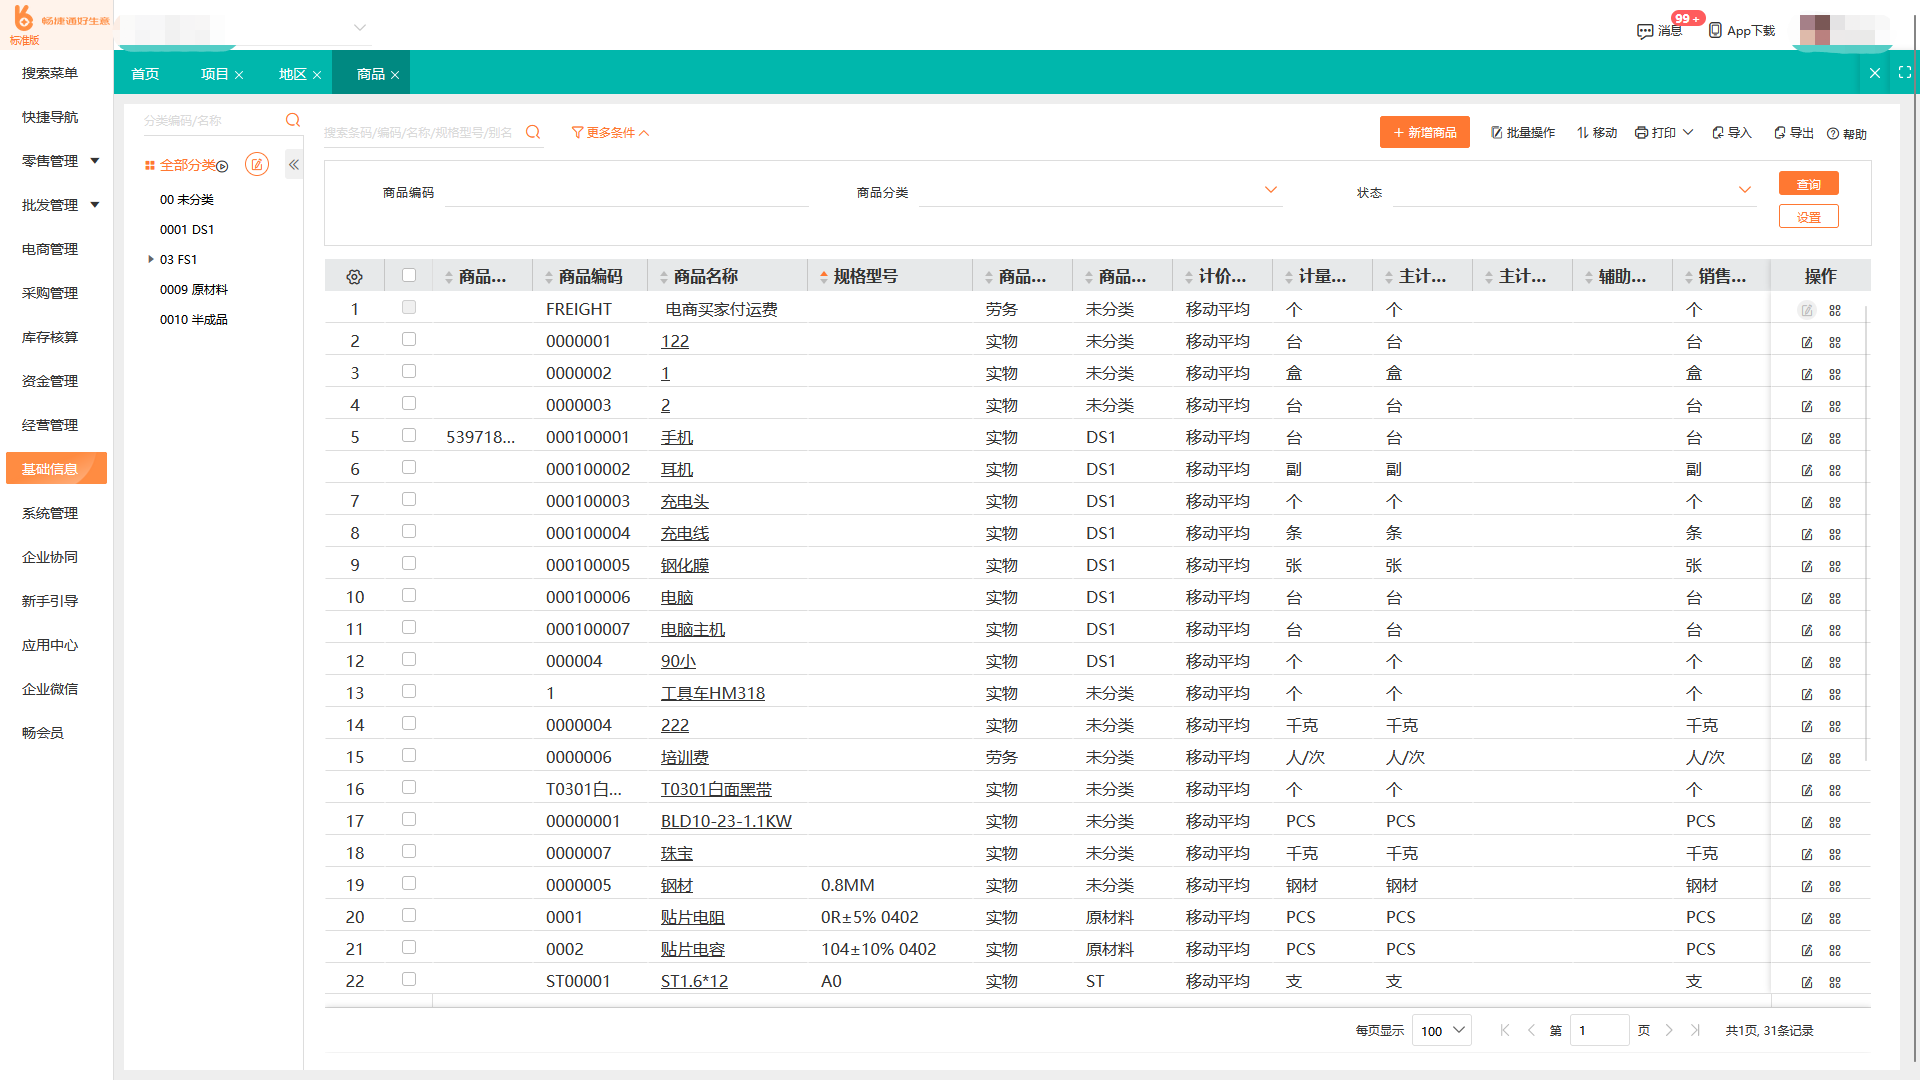Click the 打印 dropdown icon
The height and width of the screenshot is (1080, 1920).
(1689, 132)
